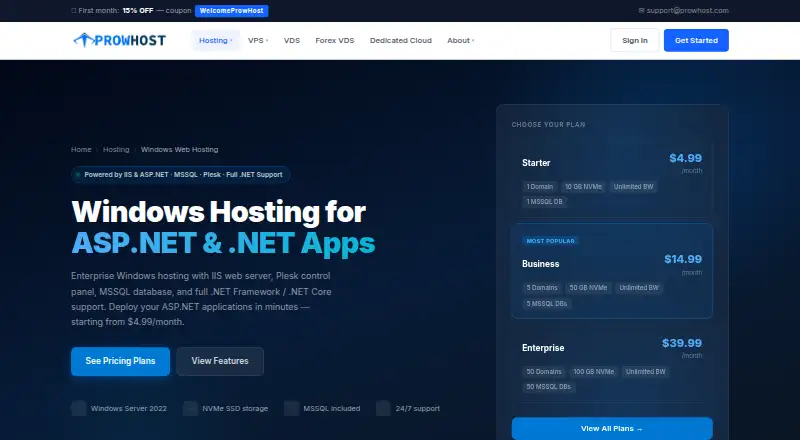Viewport: 800px width, 440px height.
Task: Click the Windows Server 2022 feature icon
Action: 79,408
